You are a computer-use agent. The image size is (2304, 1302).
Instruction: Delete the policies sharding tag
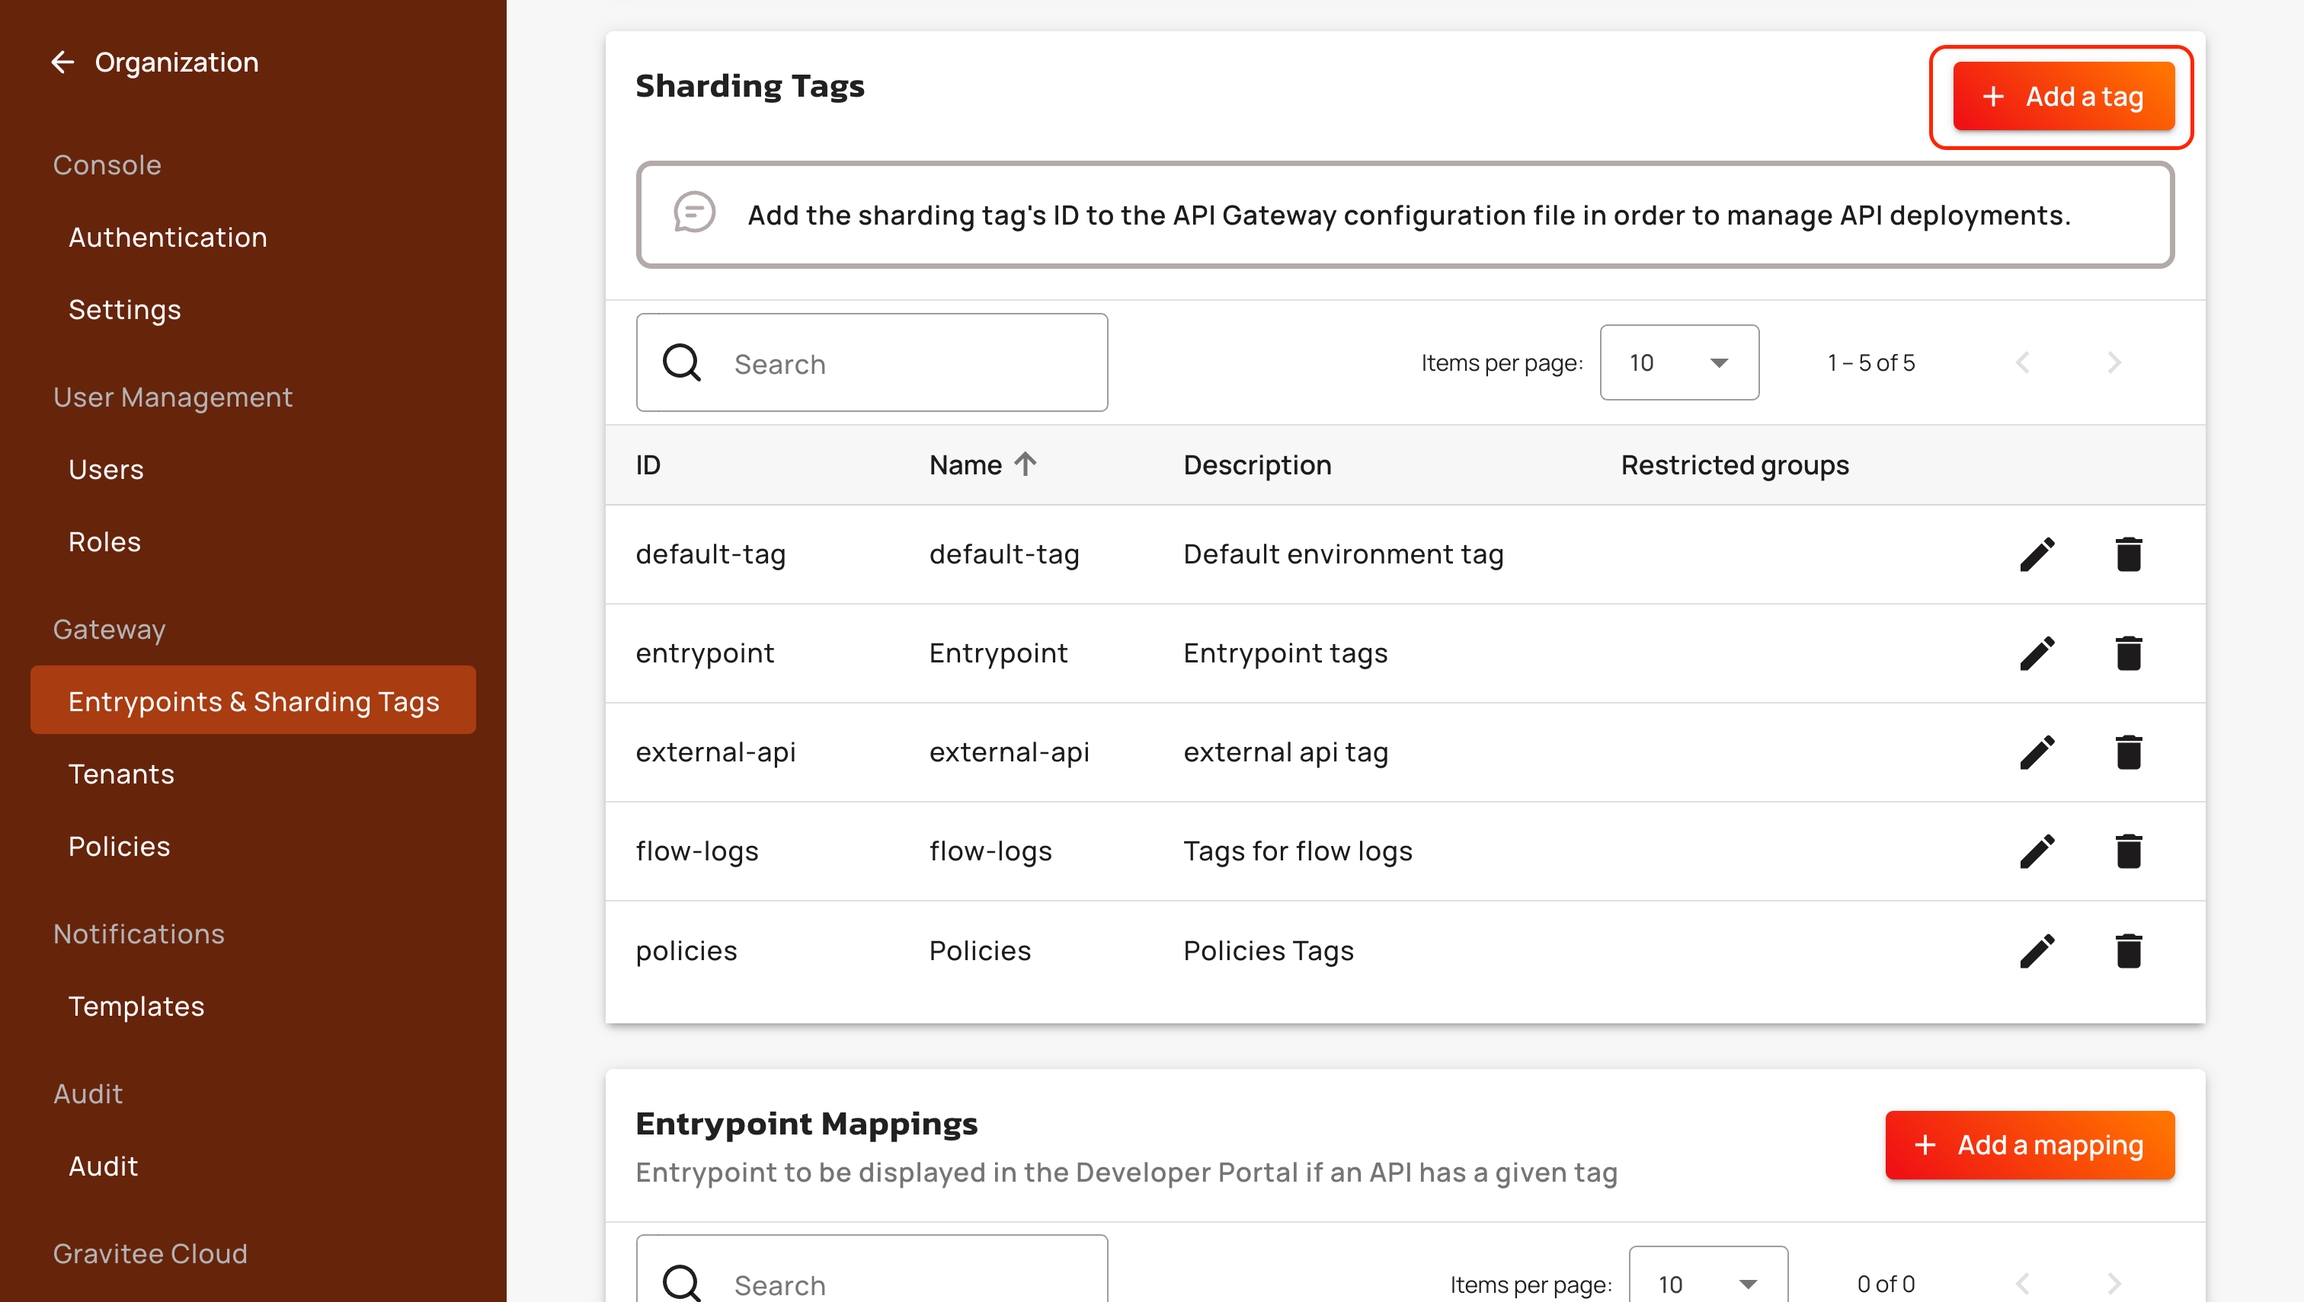click(2128, 950)
